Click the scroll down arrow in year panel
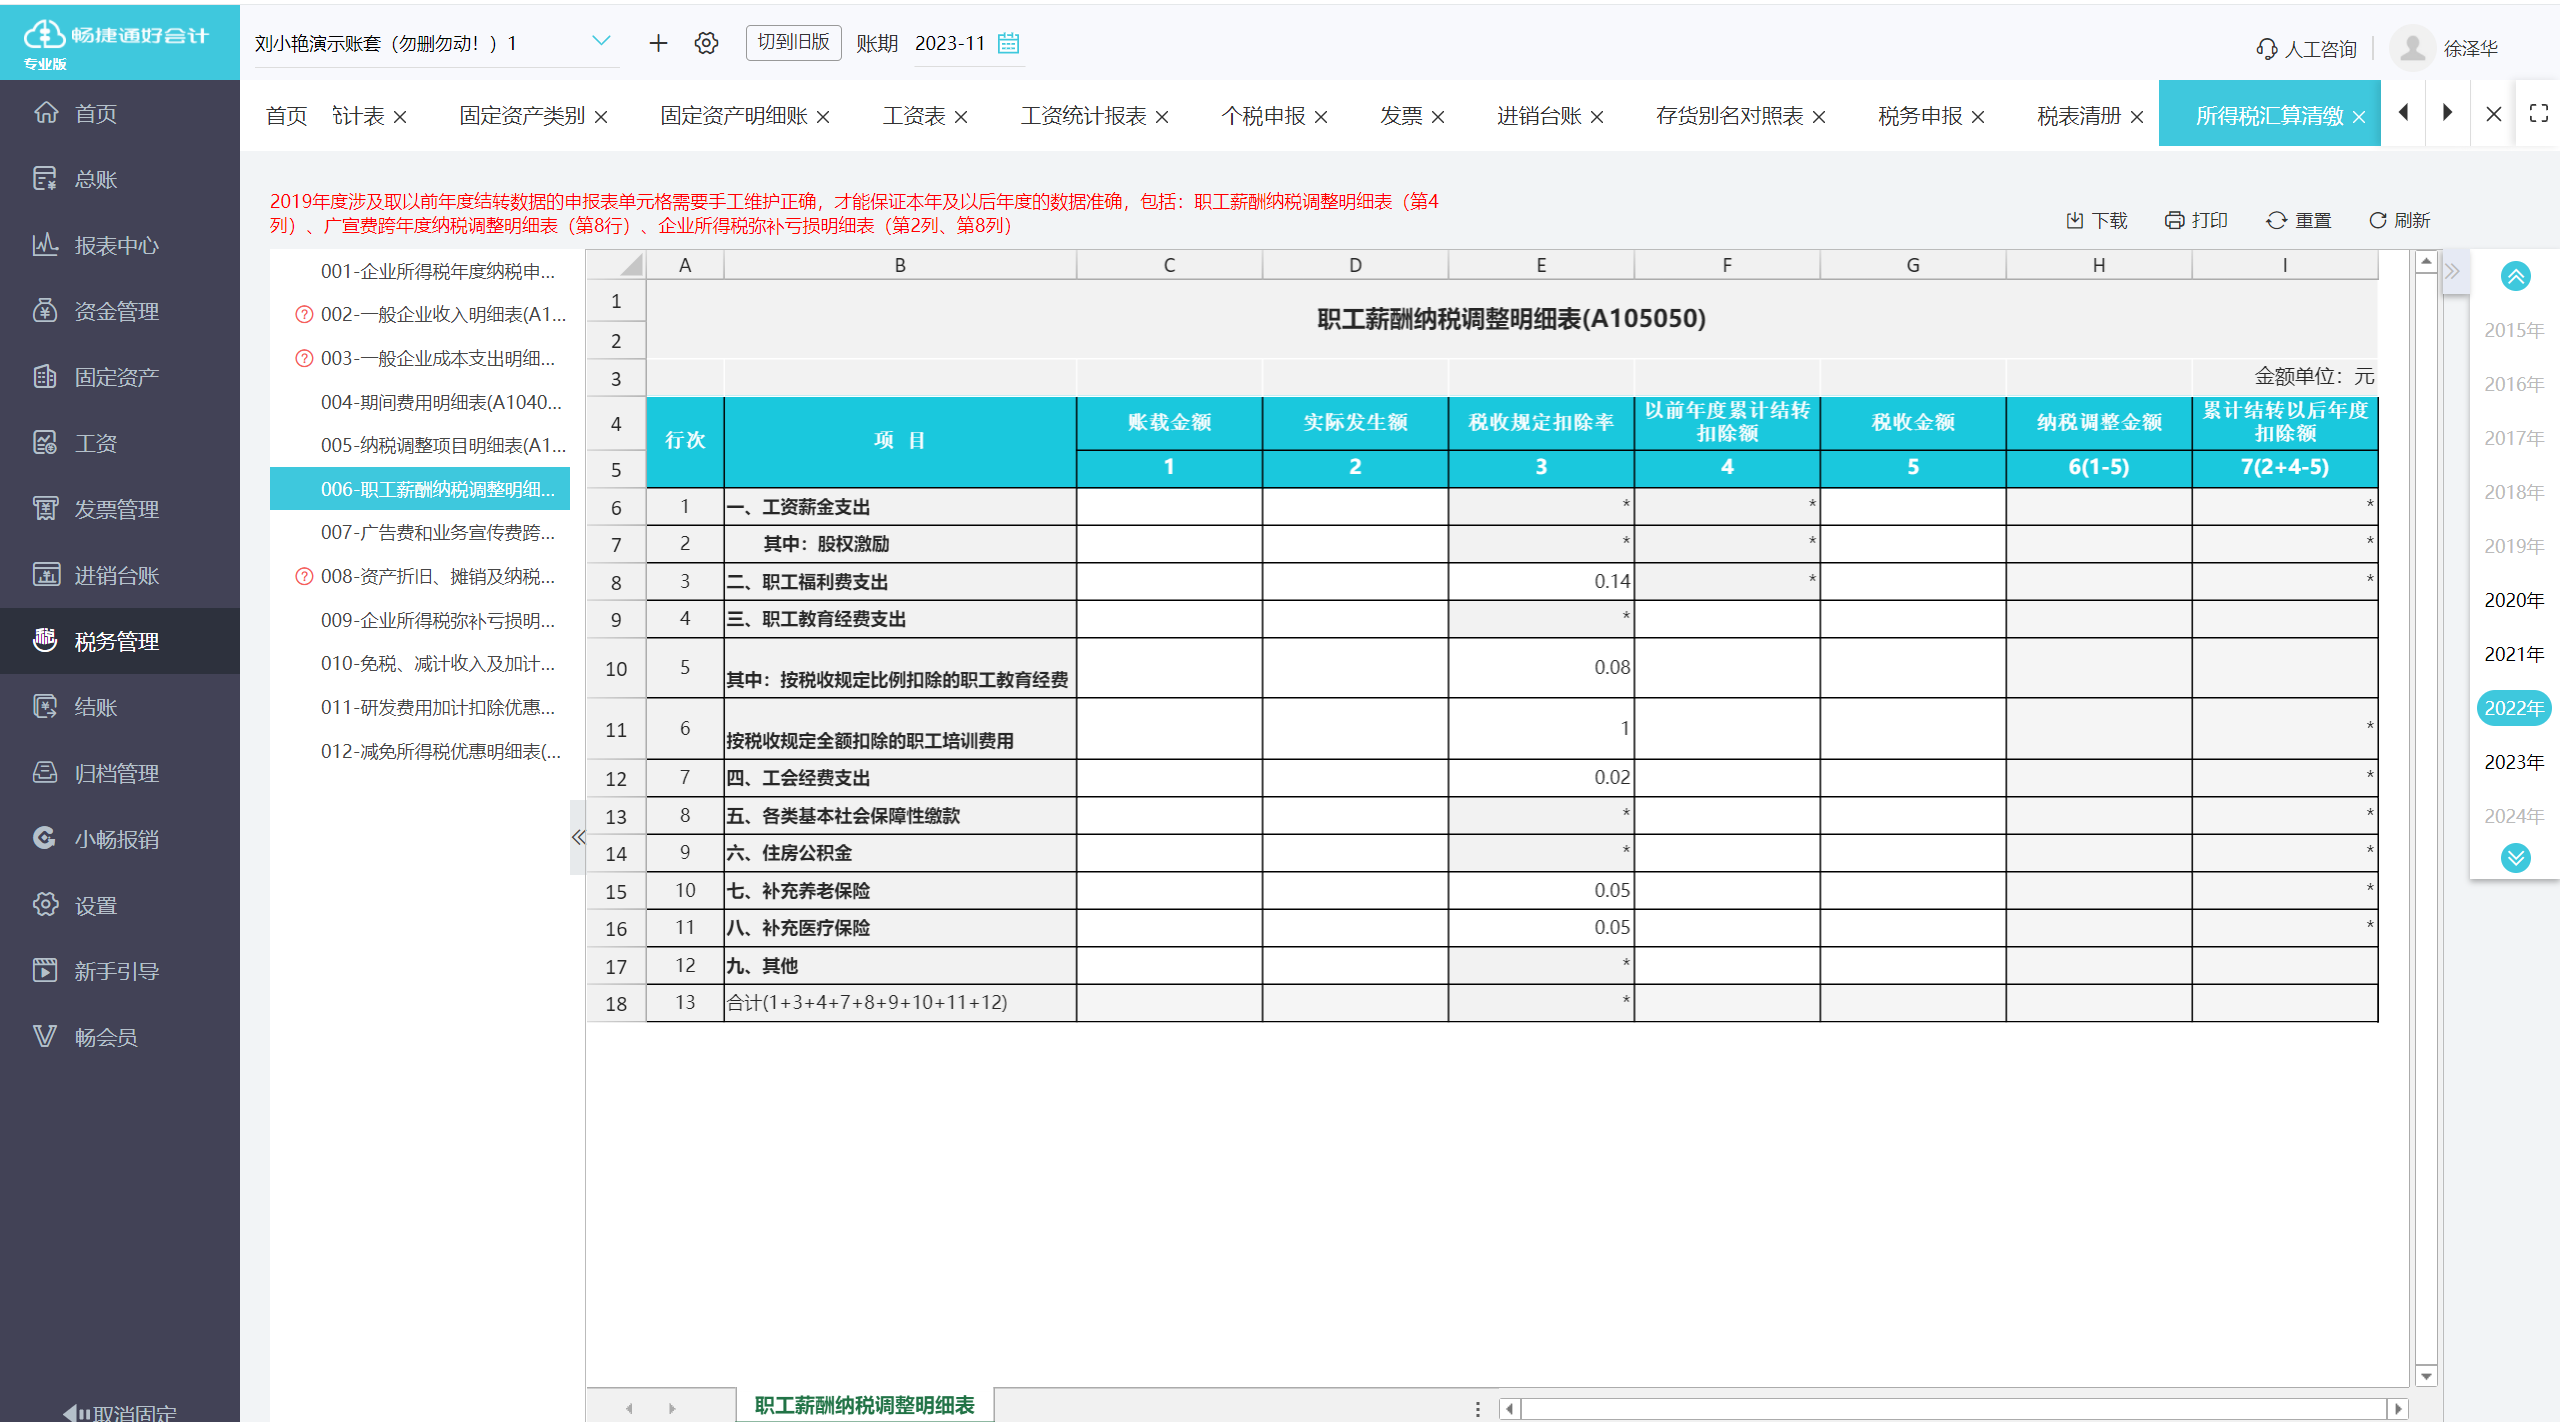Image resolution: width=2560 pixels, height=1422 pixels. coord(2514,856)
